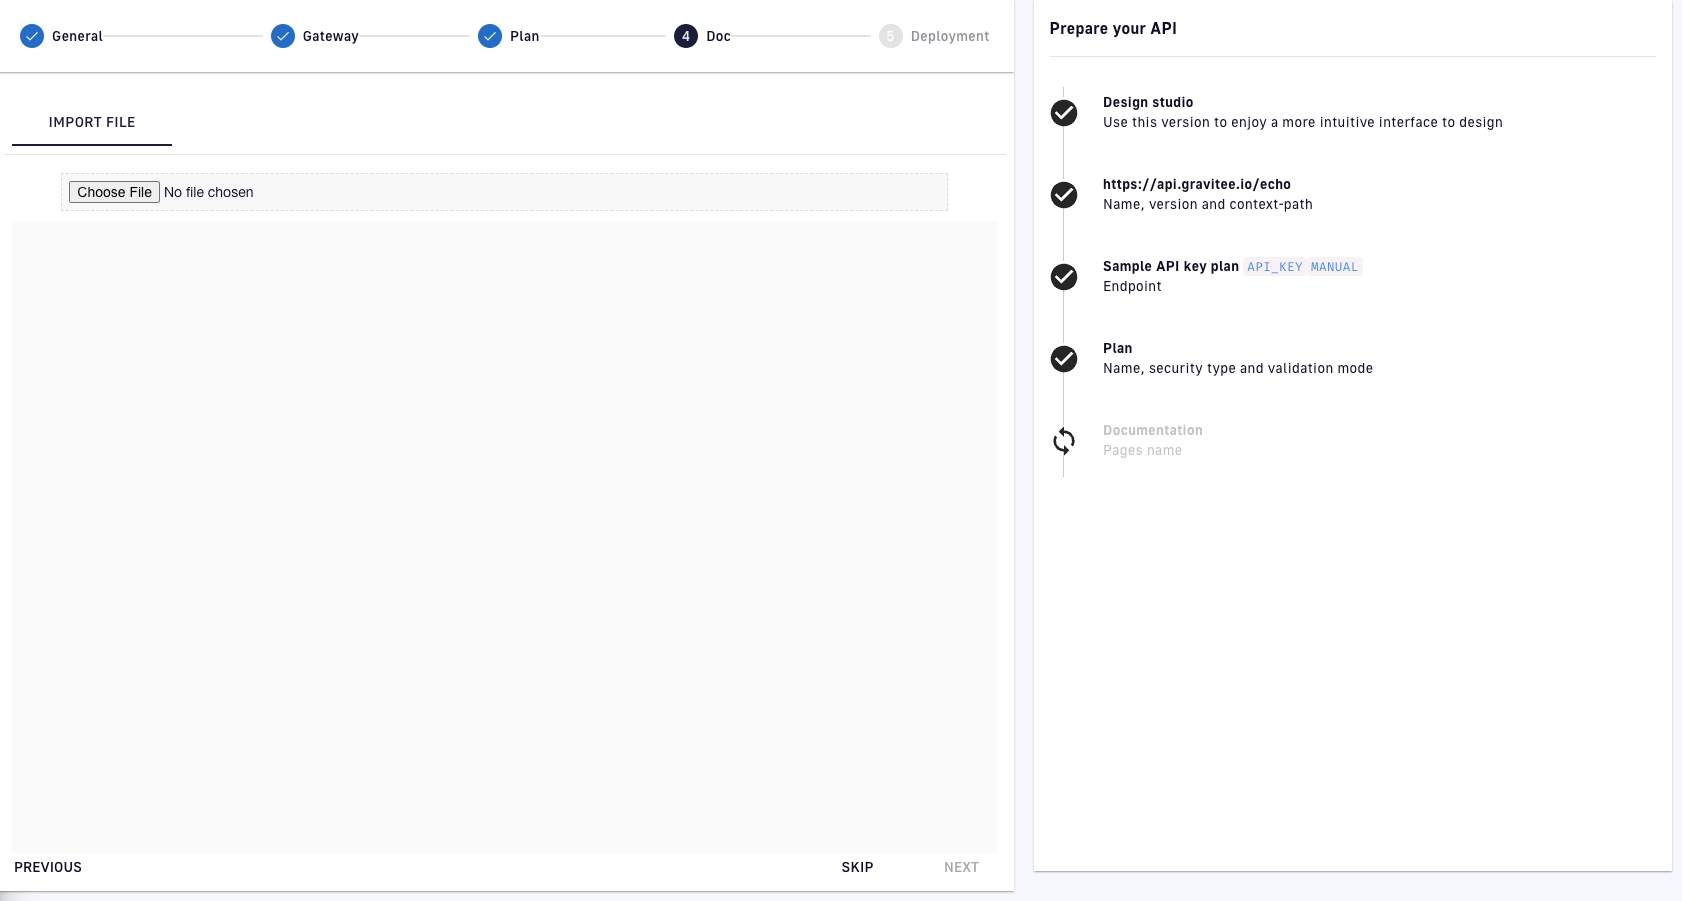
Task: Click the Design studio checkmark icon
Action: click(x=1064, y=113)
